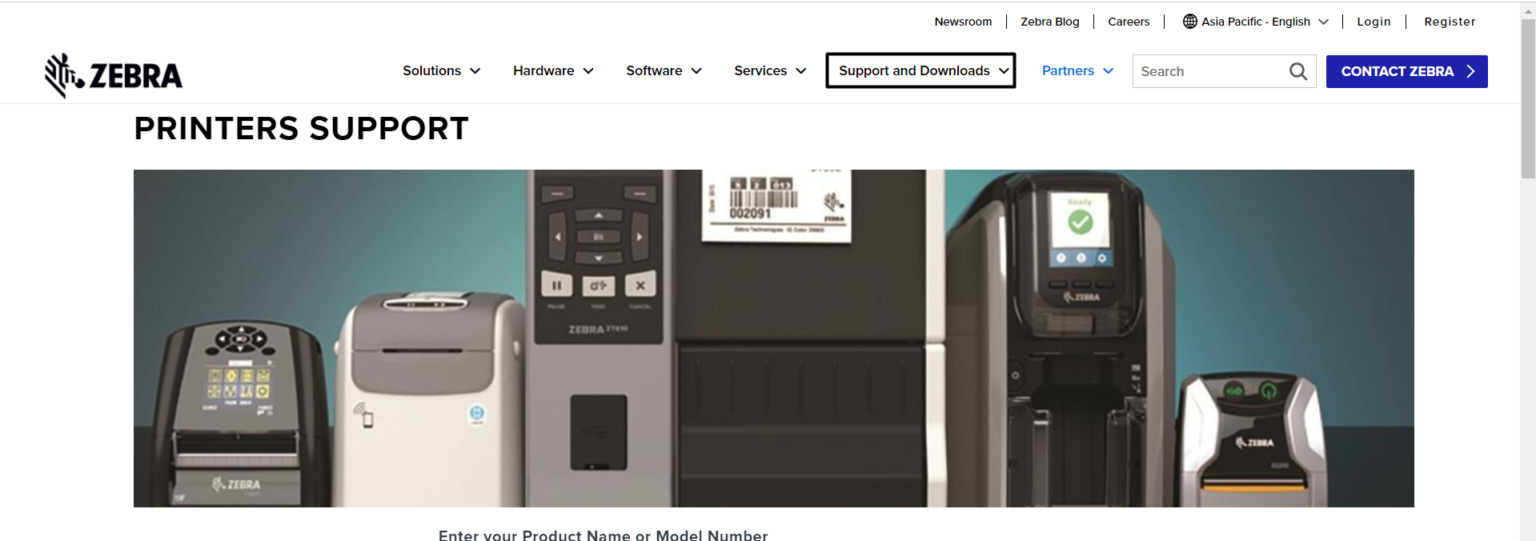Click the globe region icon
Image resolution: width=1536 pixels, height=541 pixels.
[1189, 21]
